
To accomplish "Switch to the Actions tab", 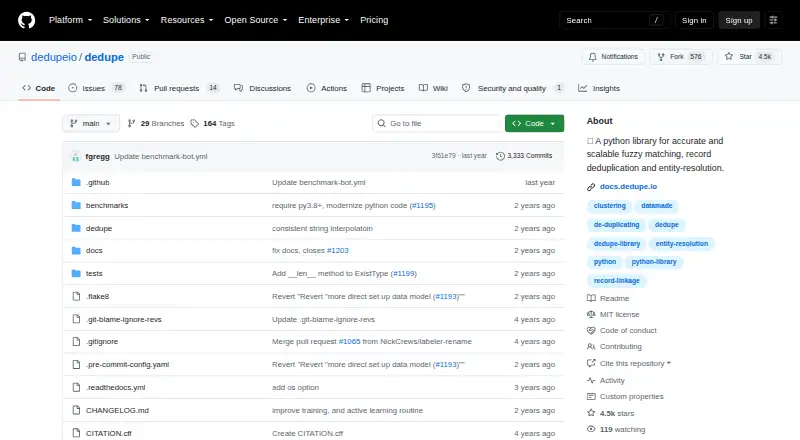I will pos(327,88).
